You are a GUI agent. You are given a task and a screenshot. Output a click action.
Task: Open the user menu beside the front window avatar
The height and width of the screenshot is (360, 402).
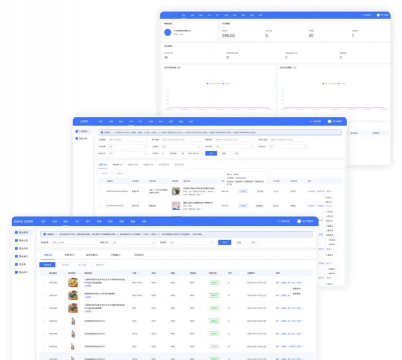tap(308, 221)
